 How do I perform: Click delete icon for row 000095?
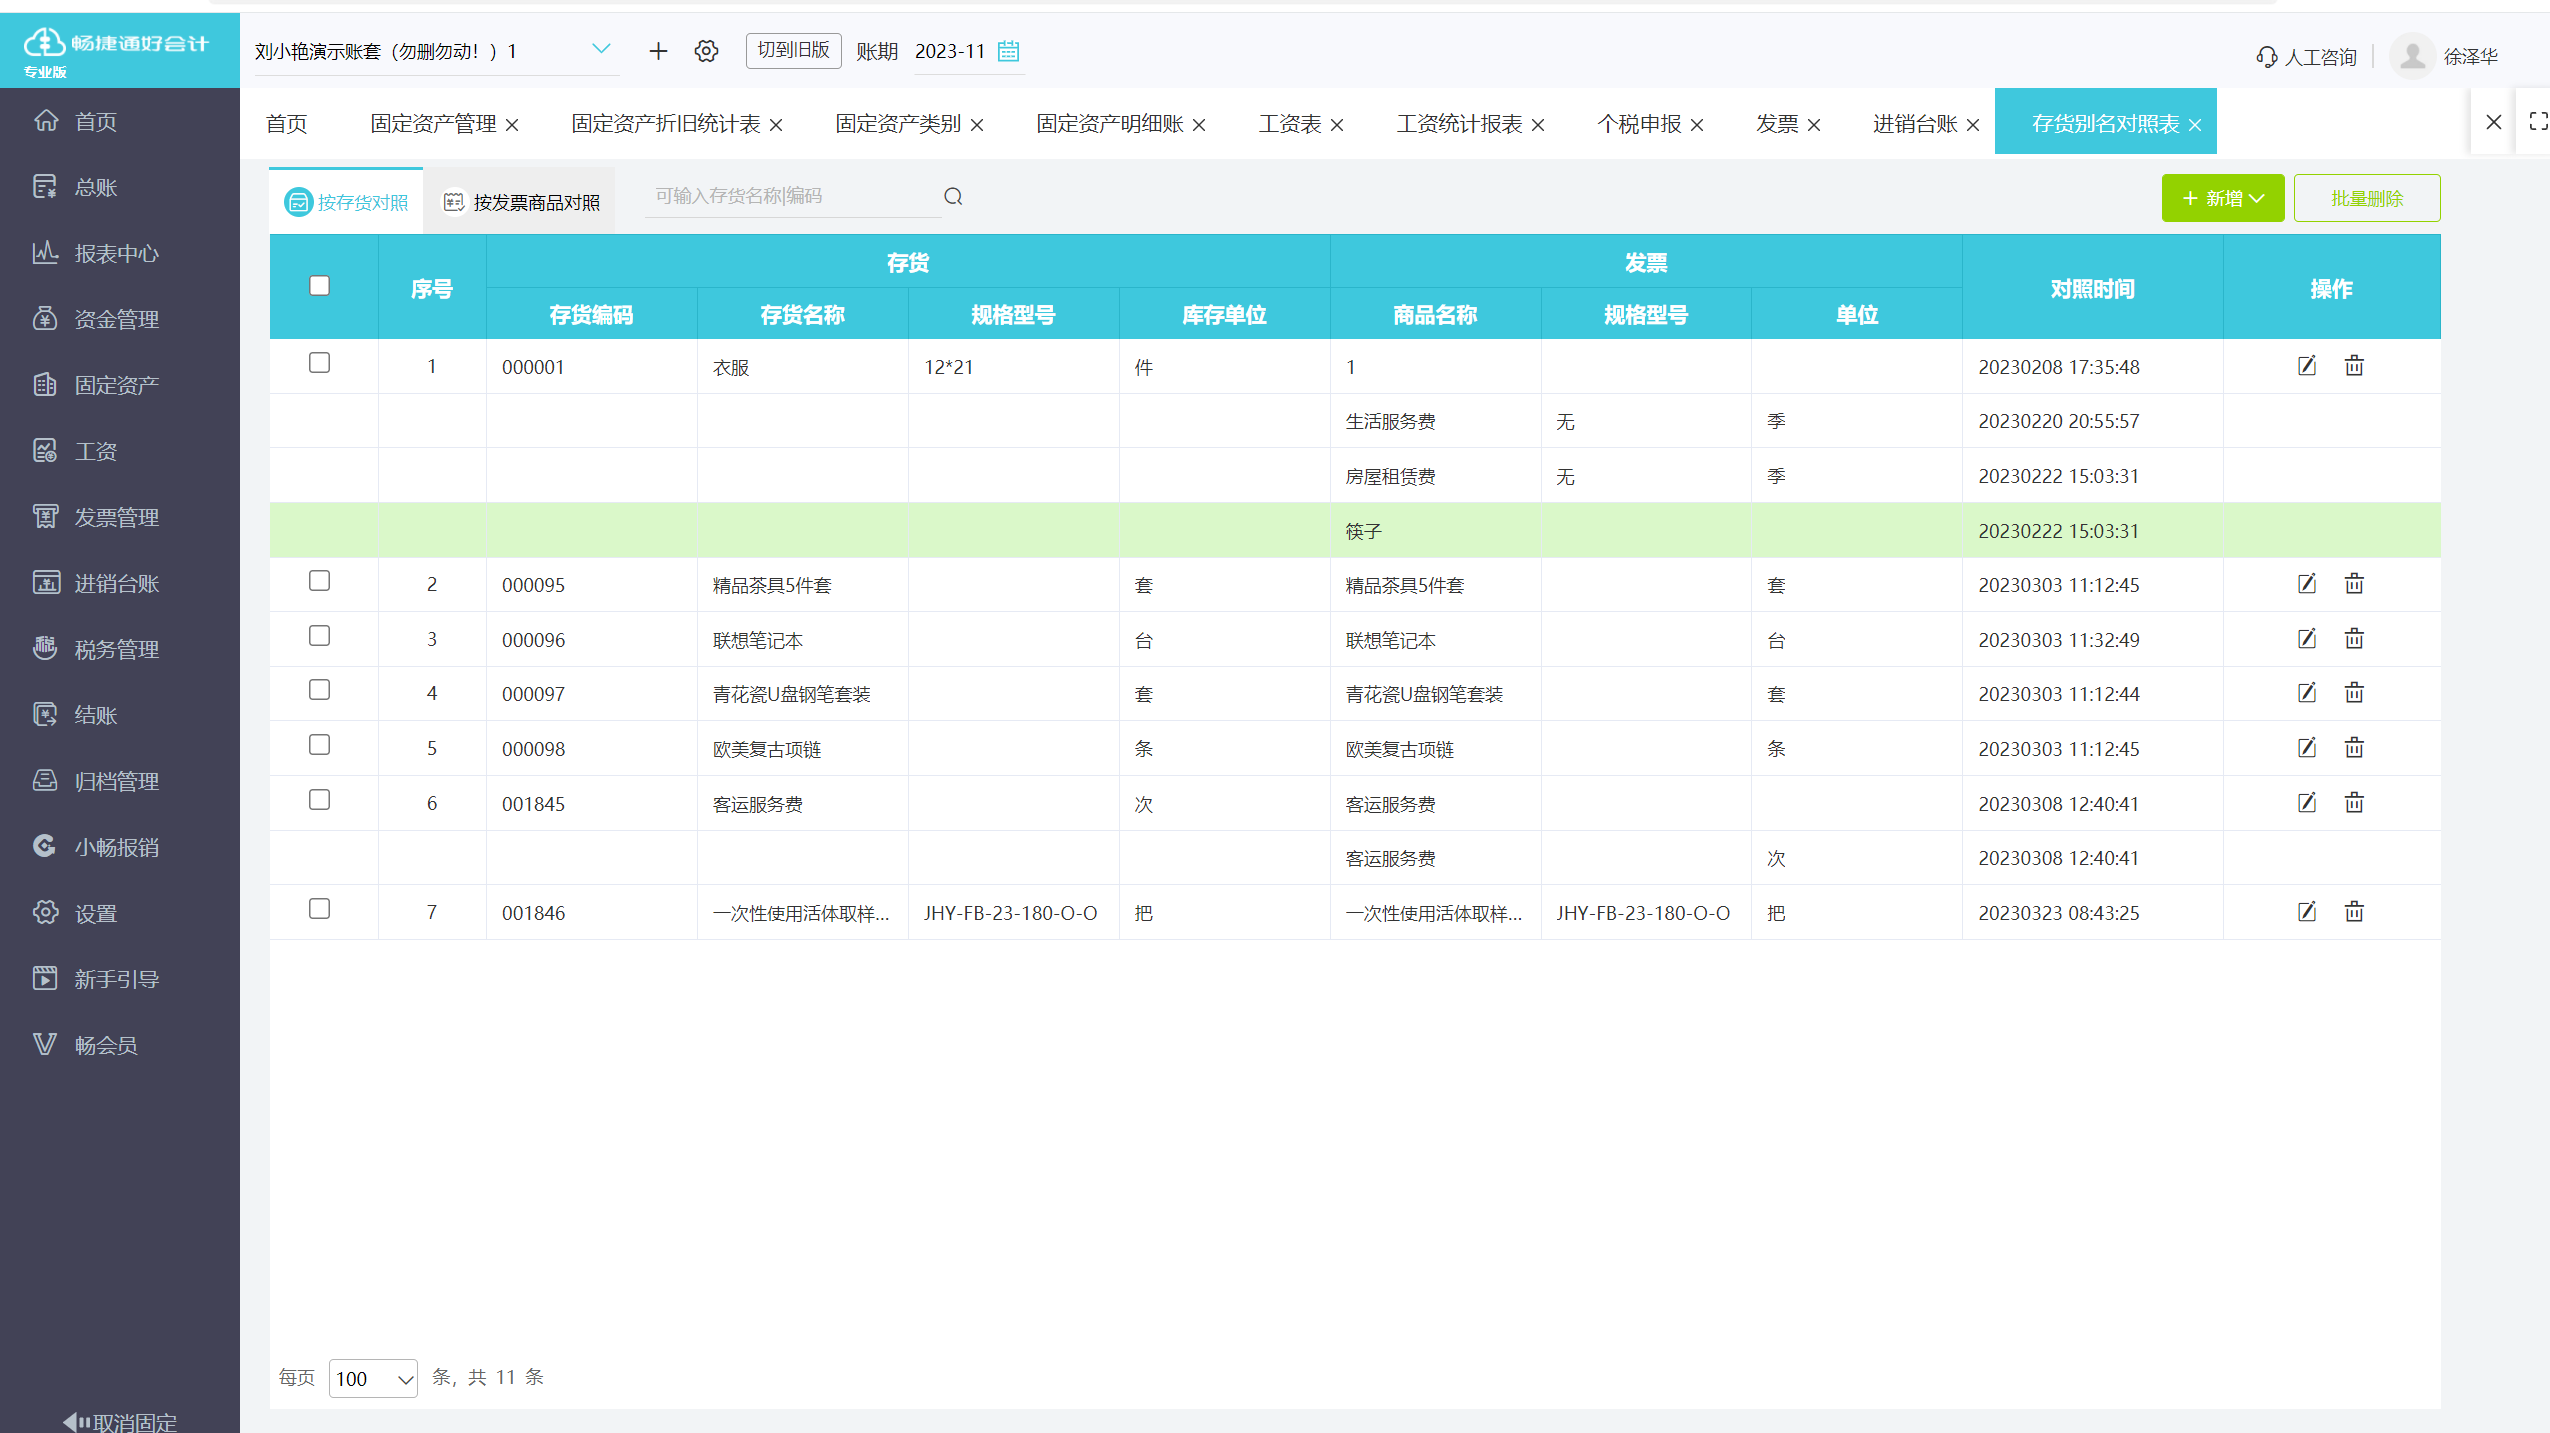coord(2356,585)
